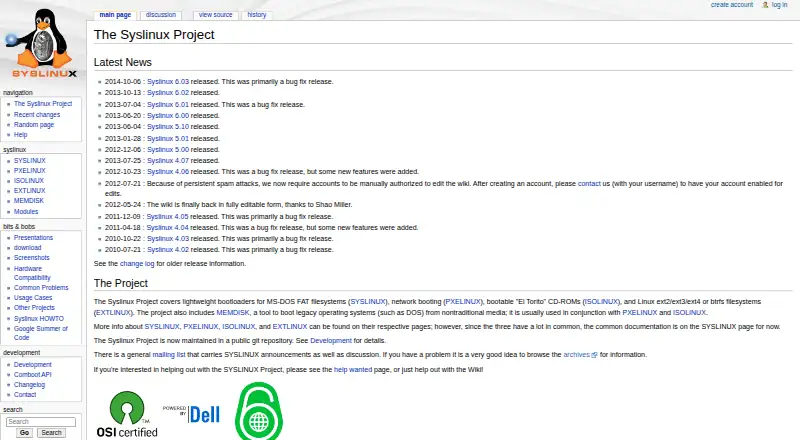This screenshot has width=800, height=440.
Task: Open the change log link
Action: coord(137,264)
